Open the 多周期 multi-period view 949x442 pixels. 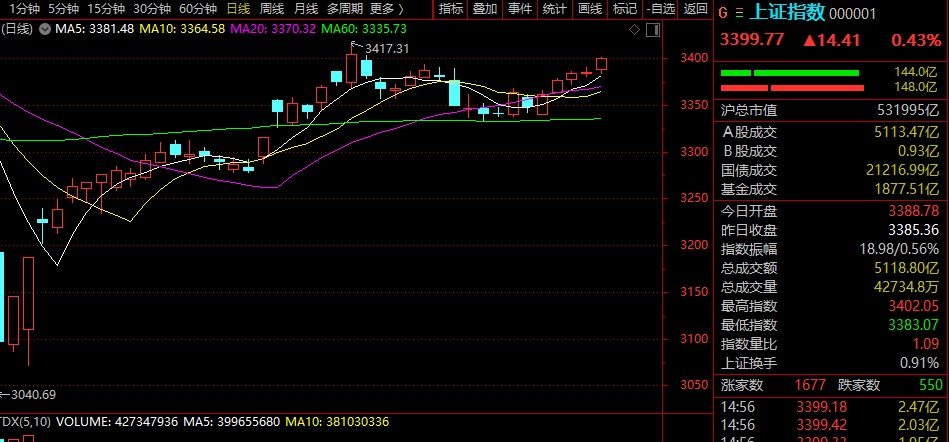pyautogui.click(x=345, y=9)
